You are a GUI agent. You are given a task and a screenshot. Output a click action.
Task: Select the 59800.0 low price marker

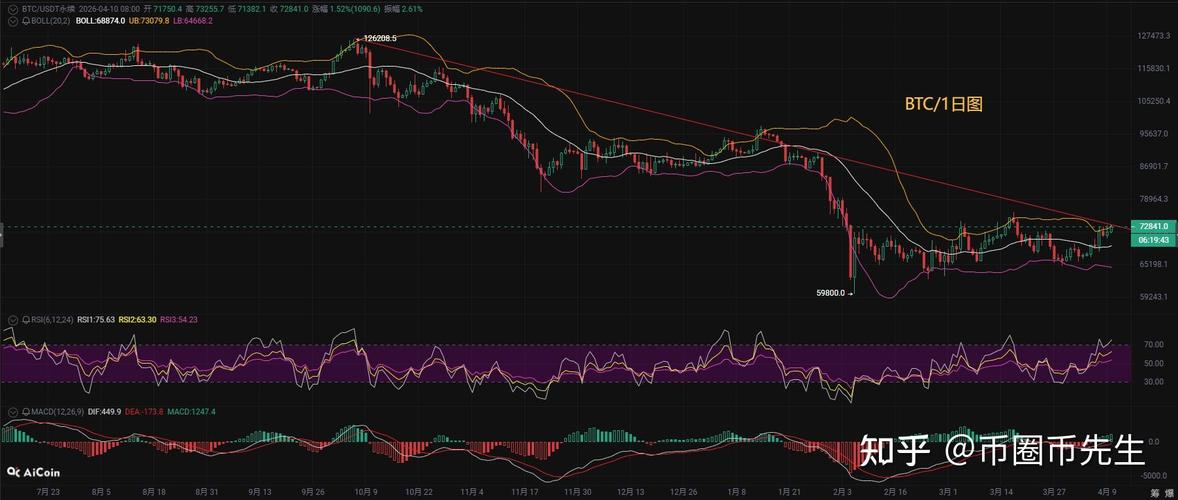(830, 293)
